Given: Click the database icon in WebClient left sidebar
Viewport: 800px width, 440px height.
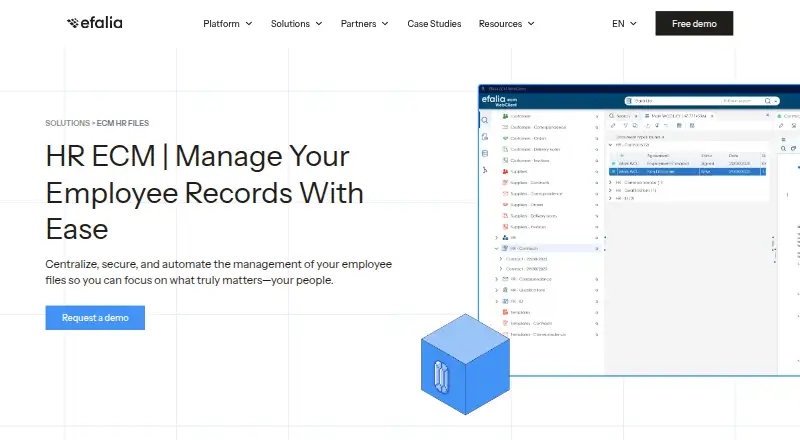Looking at the screenshot, I should point(485,153).
